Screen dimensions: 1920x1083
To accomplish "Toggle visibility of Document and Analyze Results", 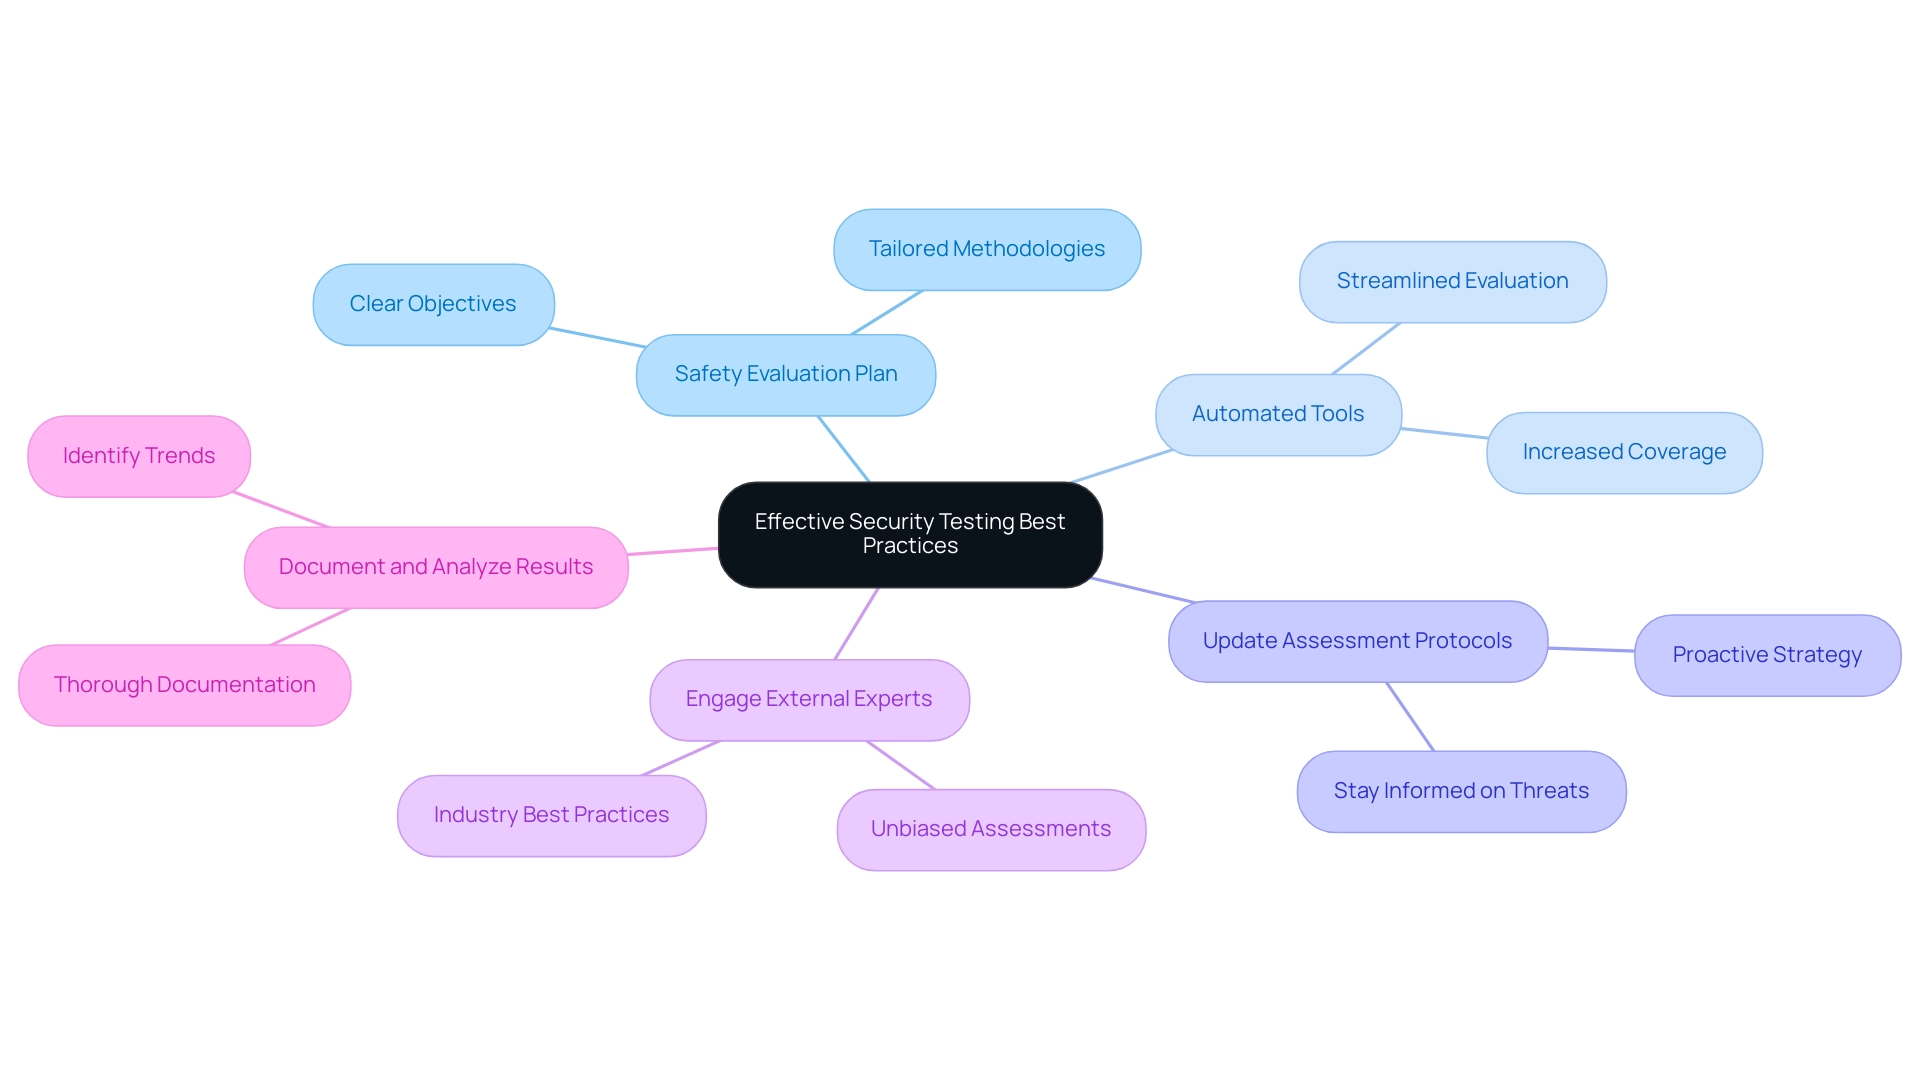I will 434,566.
